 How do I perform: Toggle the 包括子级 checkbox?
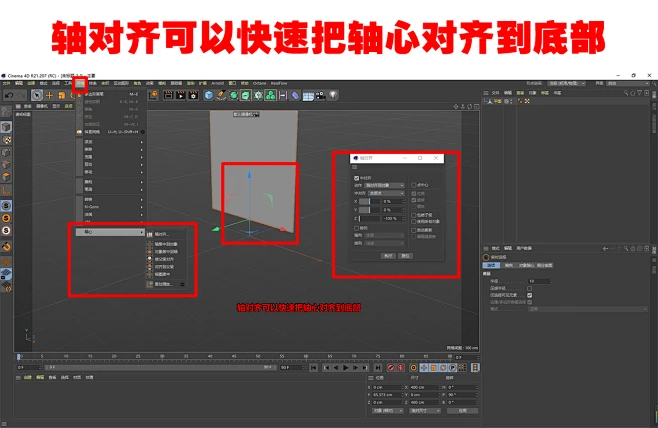coord(413,215)
